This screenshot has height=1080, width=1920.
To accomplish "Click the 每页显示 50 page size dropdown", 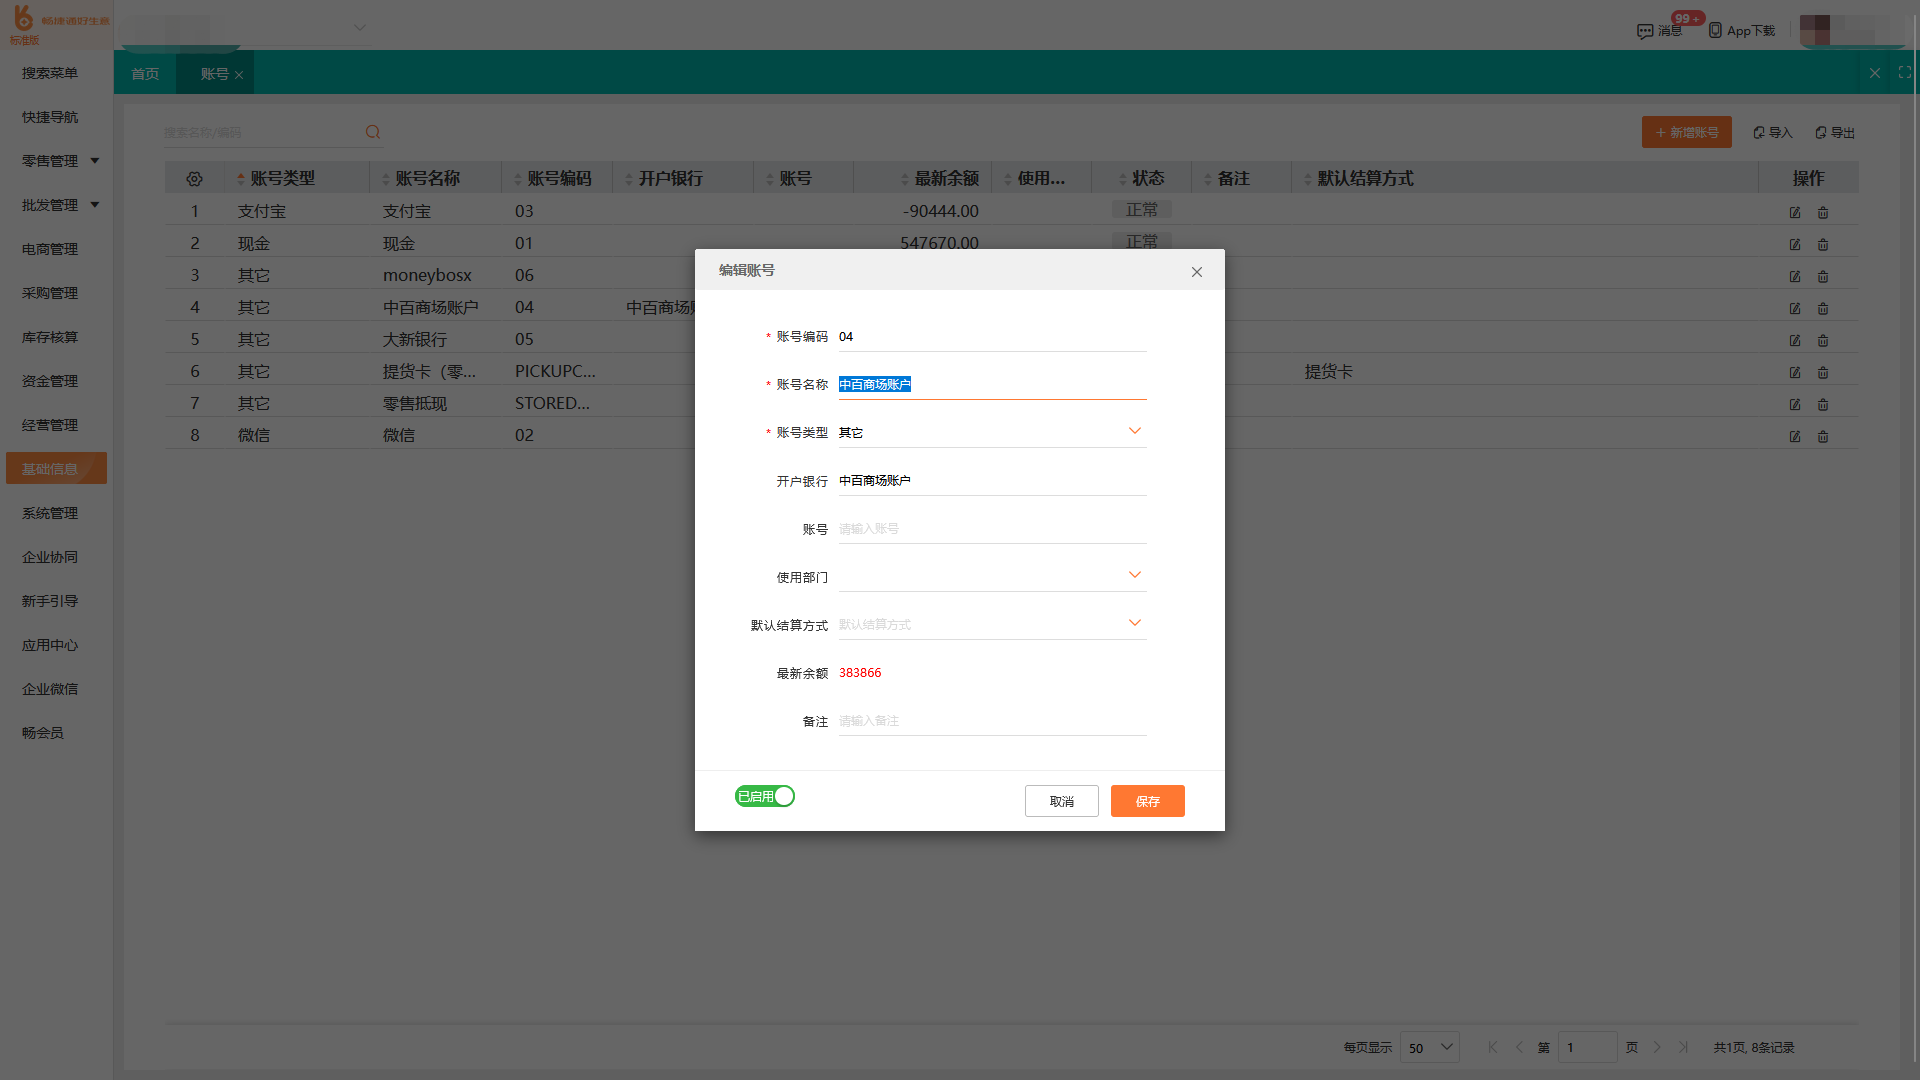I will point(1431,1047).
